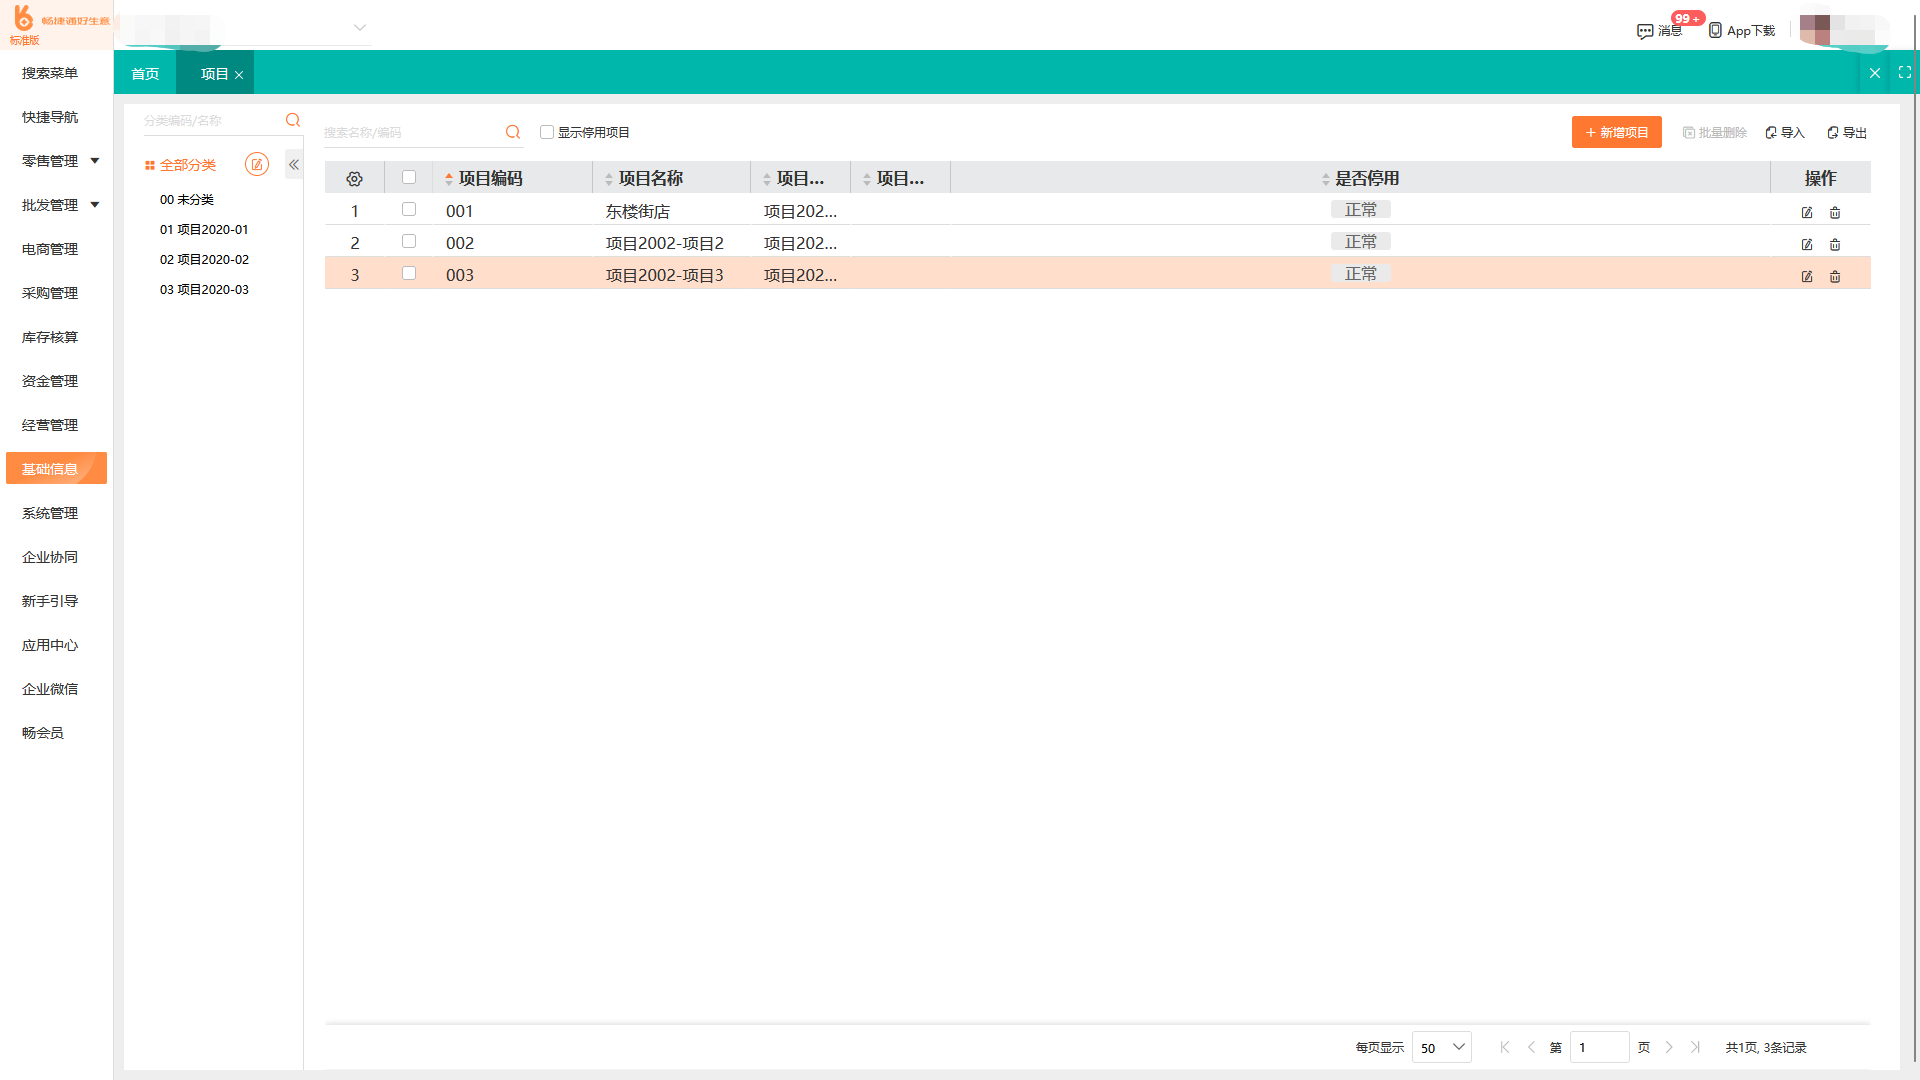This screenshot has width=1920, height=1080.
Task: Switch to 首页 tab
Action: tap(146, 73)
